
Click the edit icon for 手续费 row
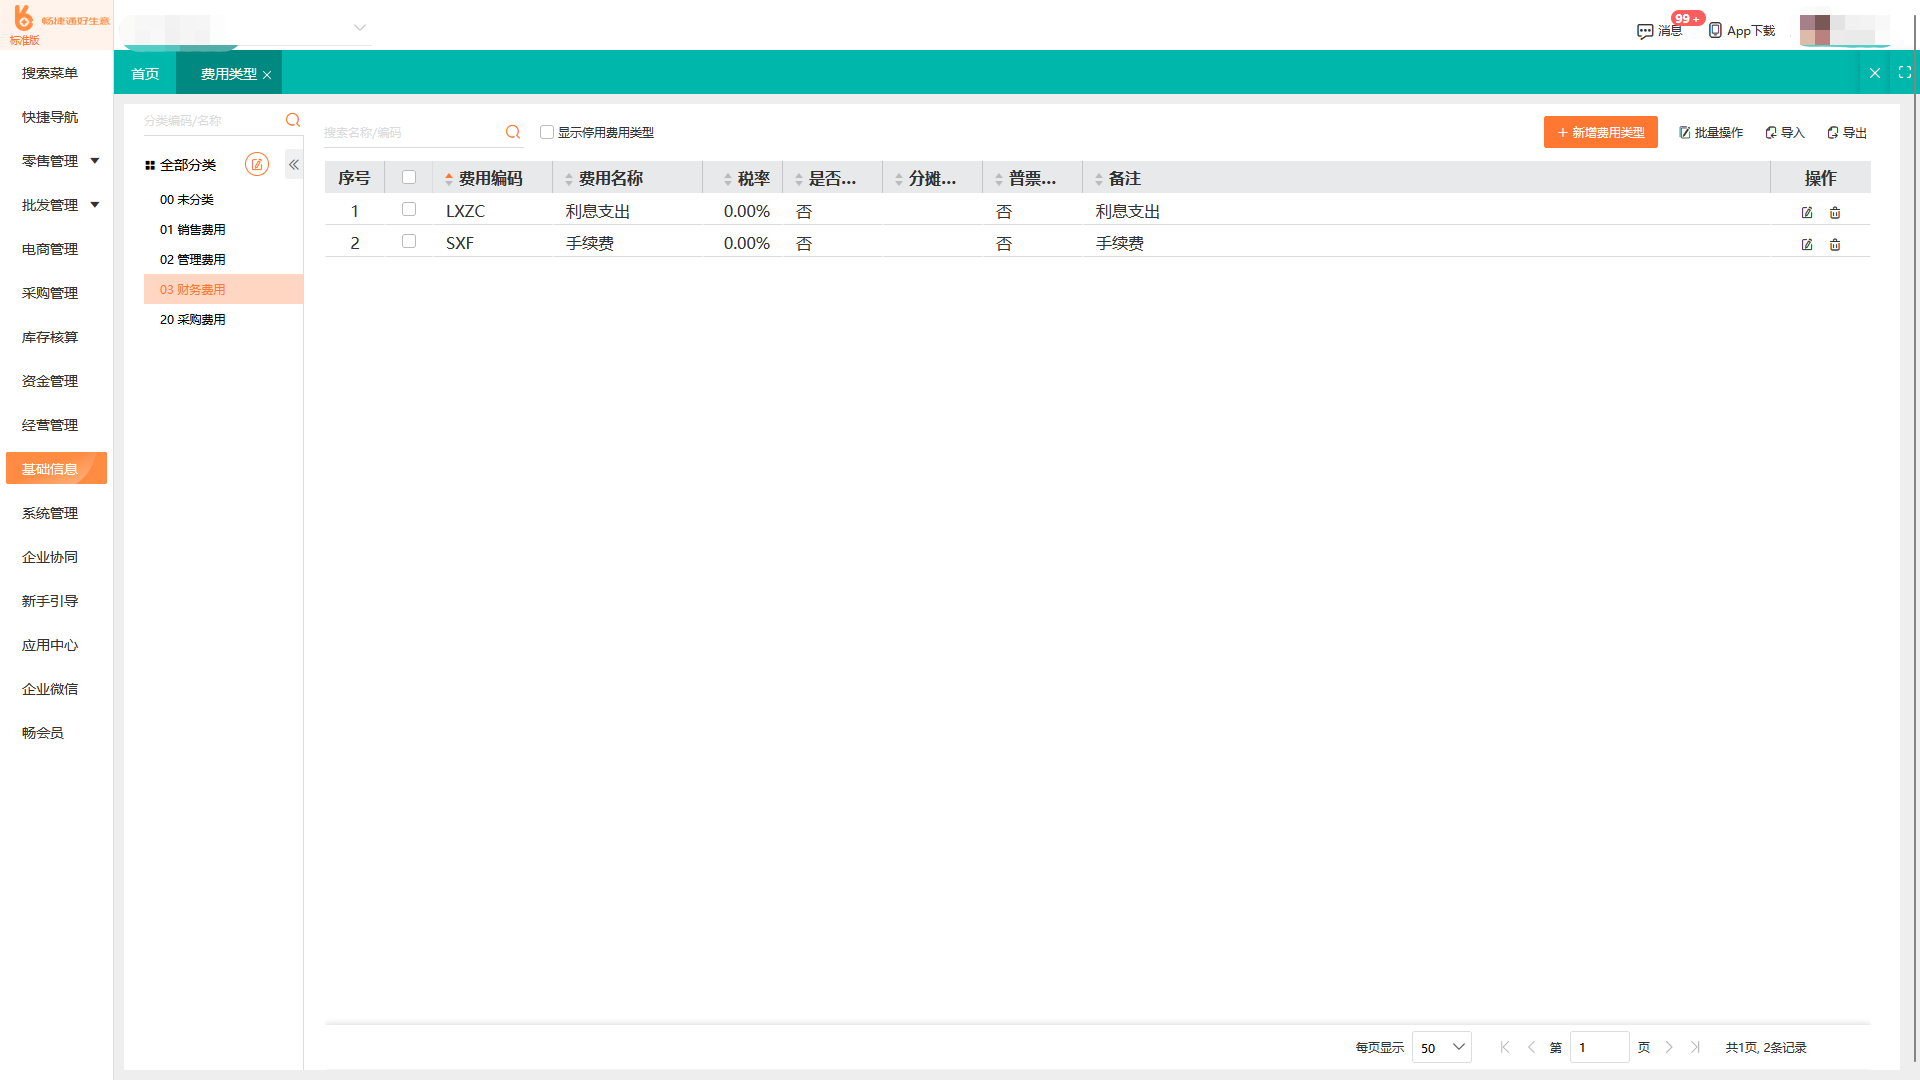pyautogui.click(x=1807, y=243)
